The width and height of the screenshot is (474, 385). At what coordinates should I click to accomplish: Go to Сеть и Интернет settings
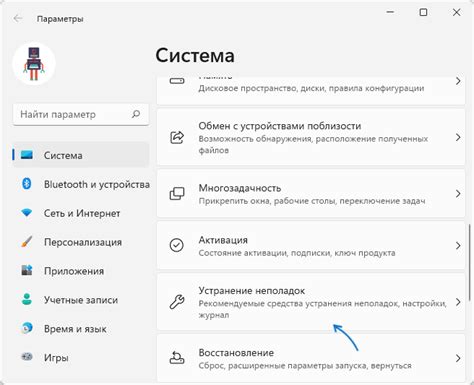(81, 213)
